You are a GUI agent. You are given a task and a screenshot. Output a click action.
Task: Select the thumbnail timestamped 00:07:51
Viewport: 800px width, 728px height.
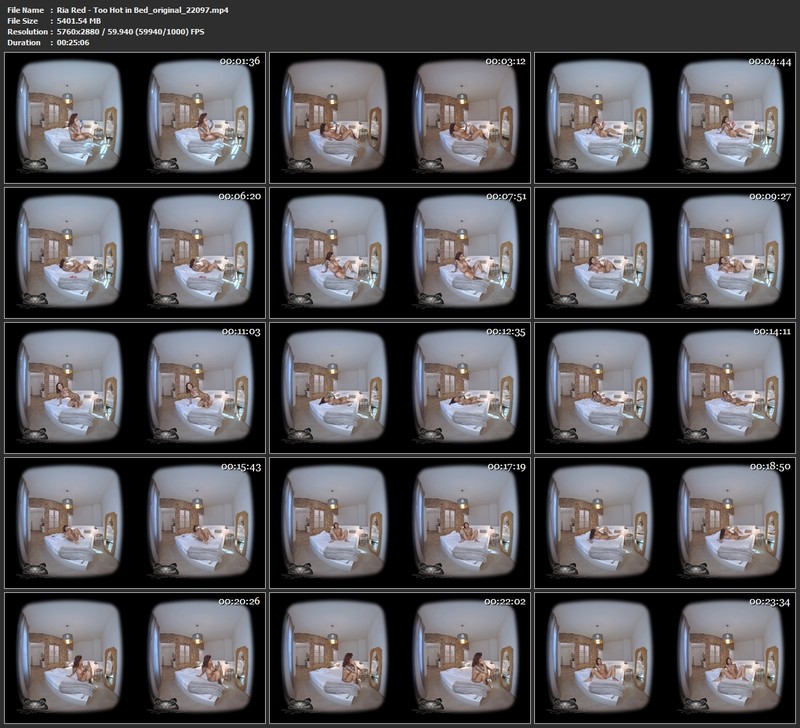pos(400,253)
